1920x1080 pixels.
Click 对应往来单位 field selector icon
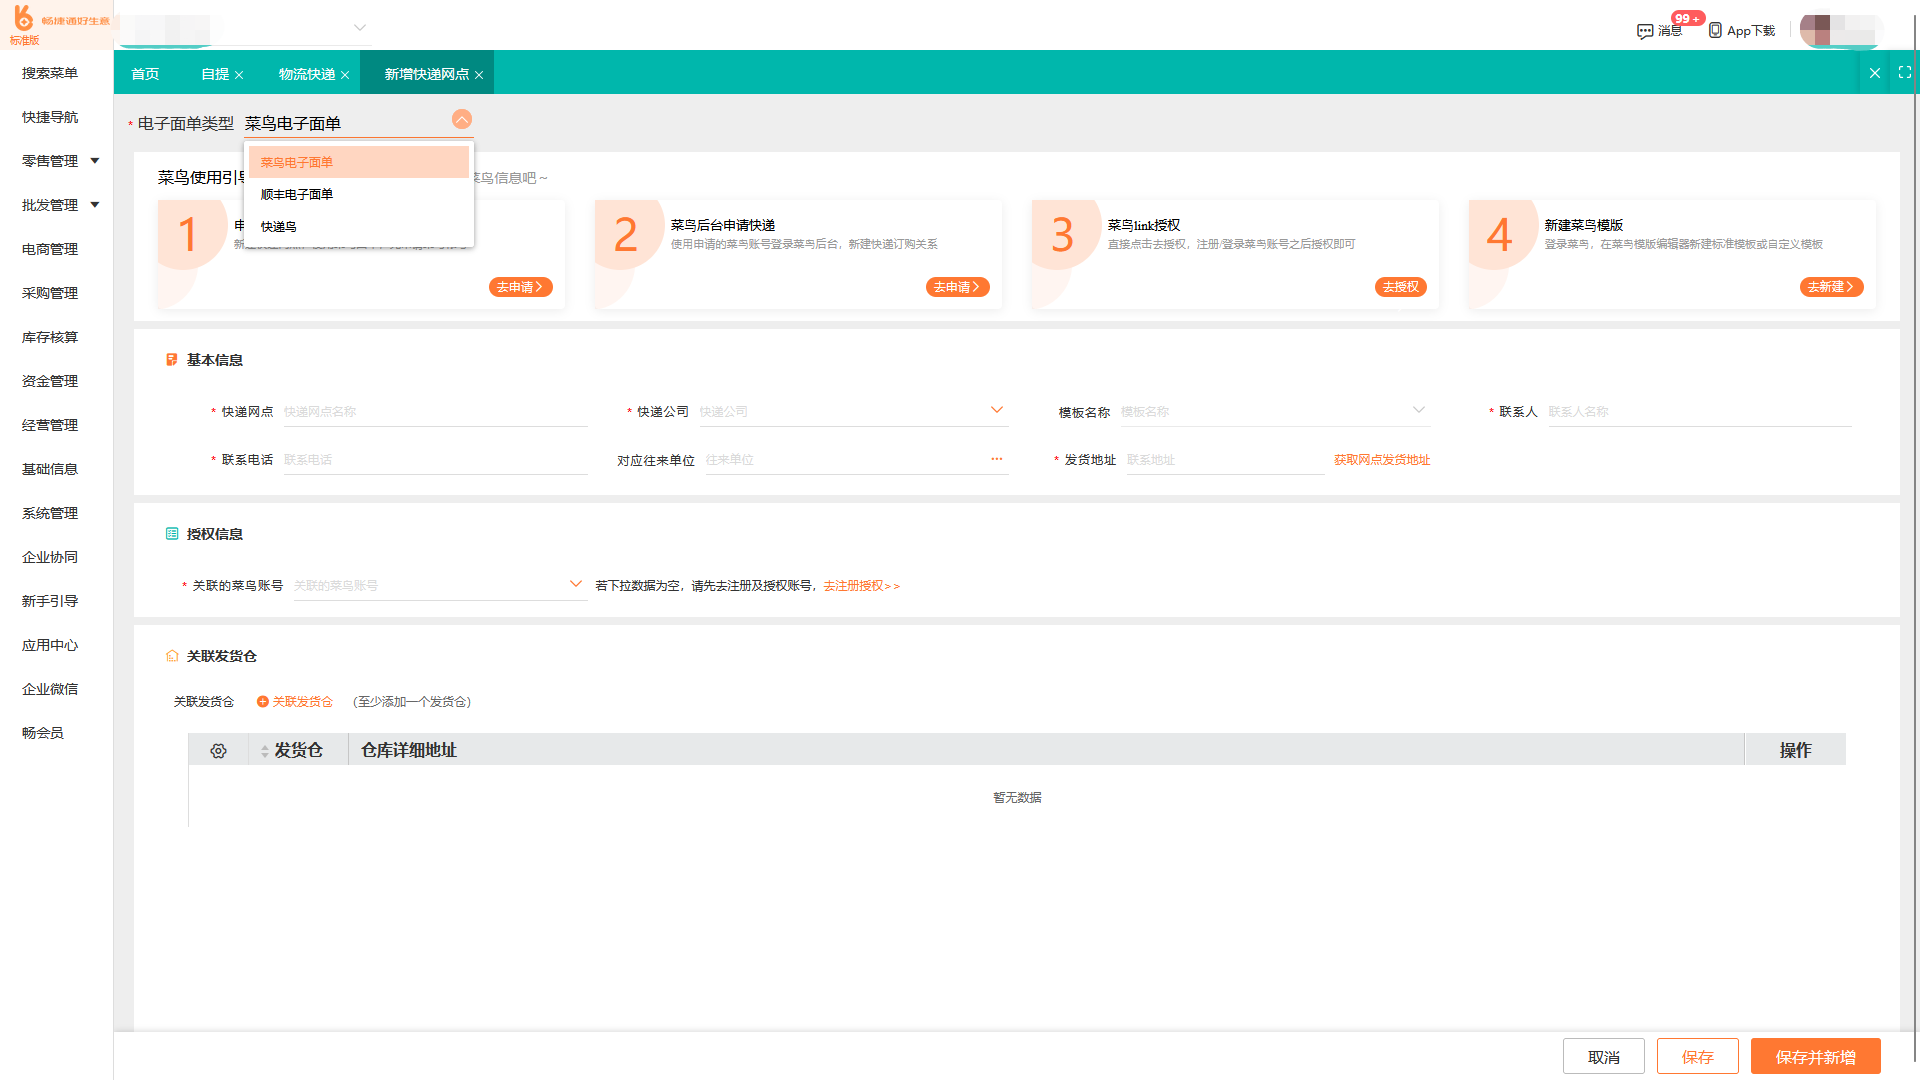[x=997, y=459]
